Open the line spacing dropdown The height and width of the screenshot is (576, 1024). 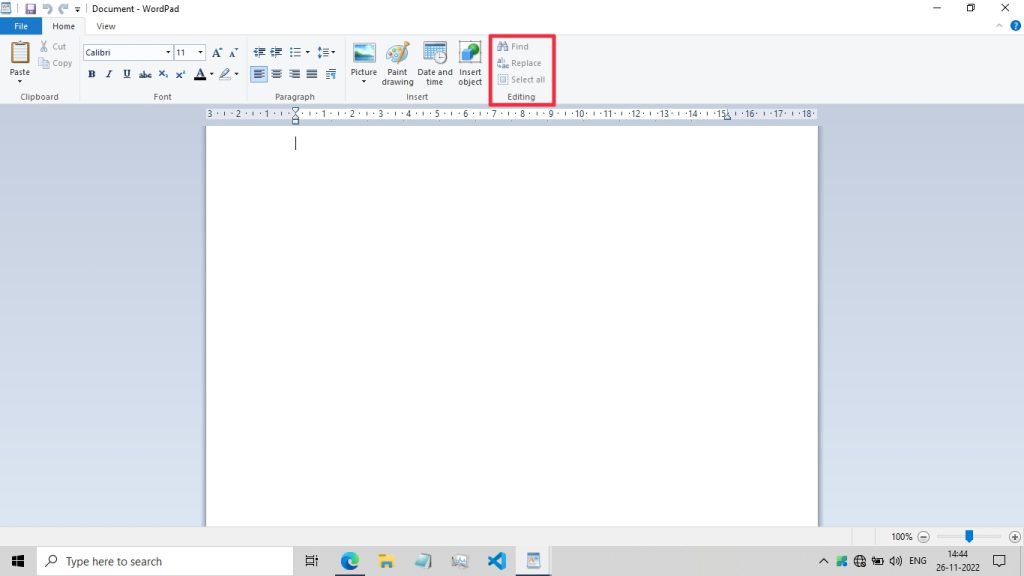(x=326, y=52)
